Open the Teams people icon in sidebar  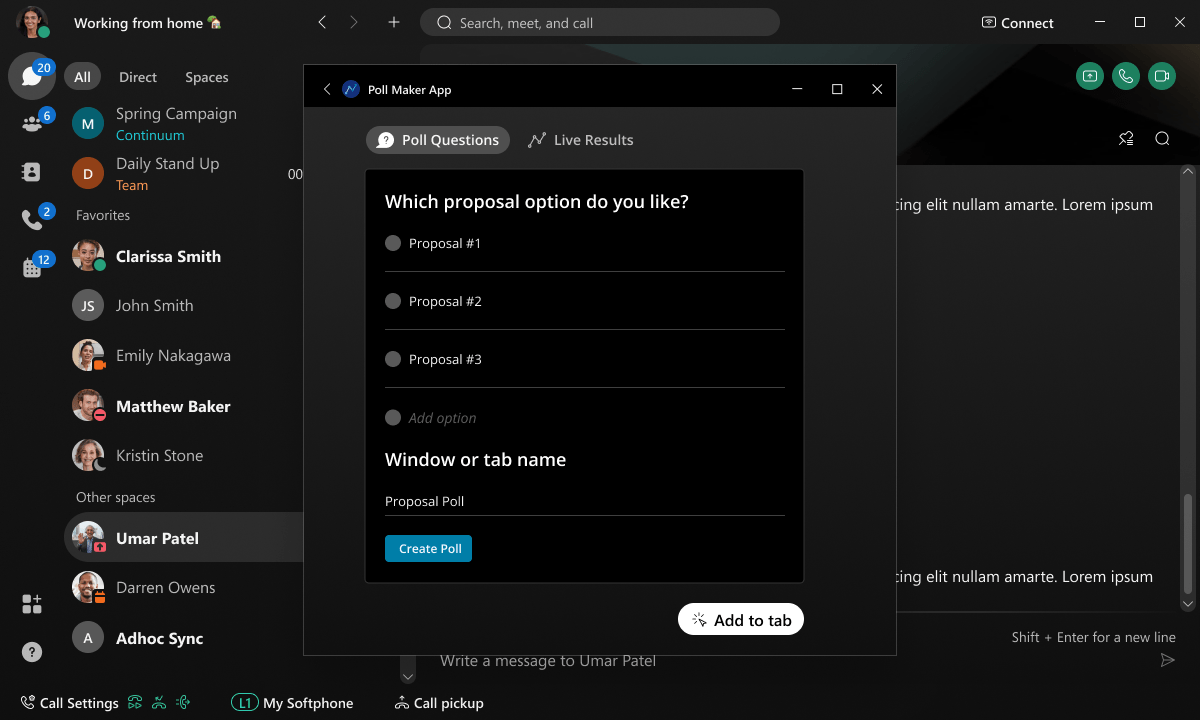[31, 124]
